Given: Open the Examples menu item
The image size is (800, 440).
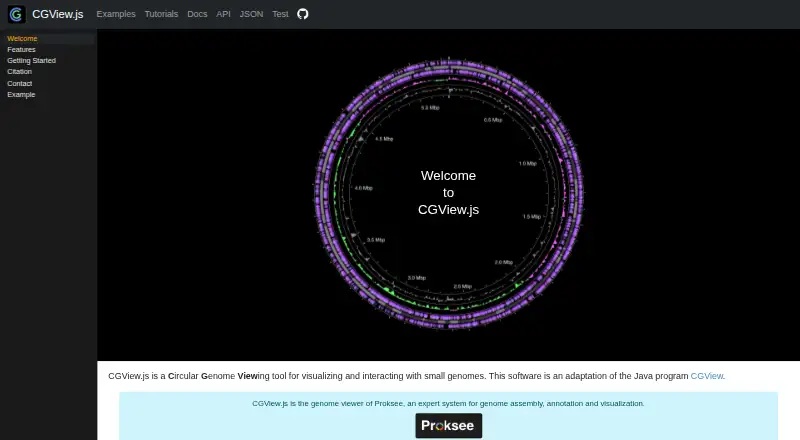Looking at the screenshot, I should (x=116, y=14).
